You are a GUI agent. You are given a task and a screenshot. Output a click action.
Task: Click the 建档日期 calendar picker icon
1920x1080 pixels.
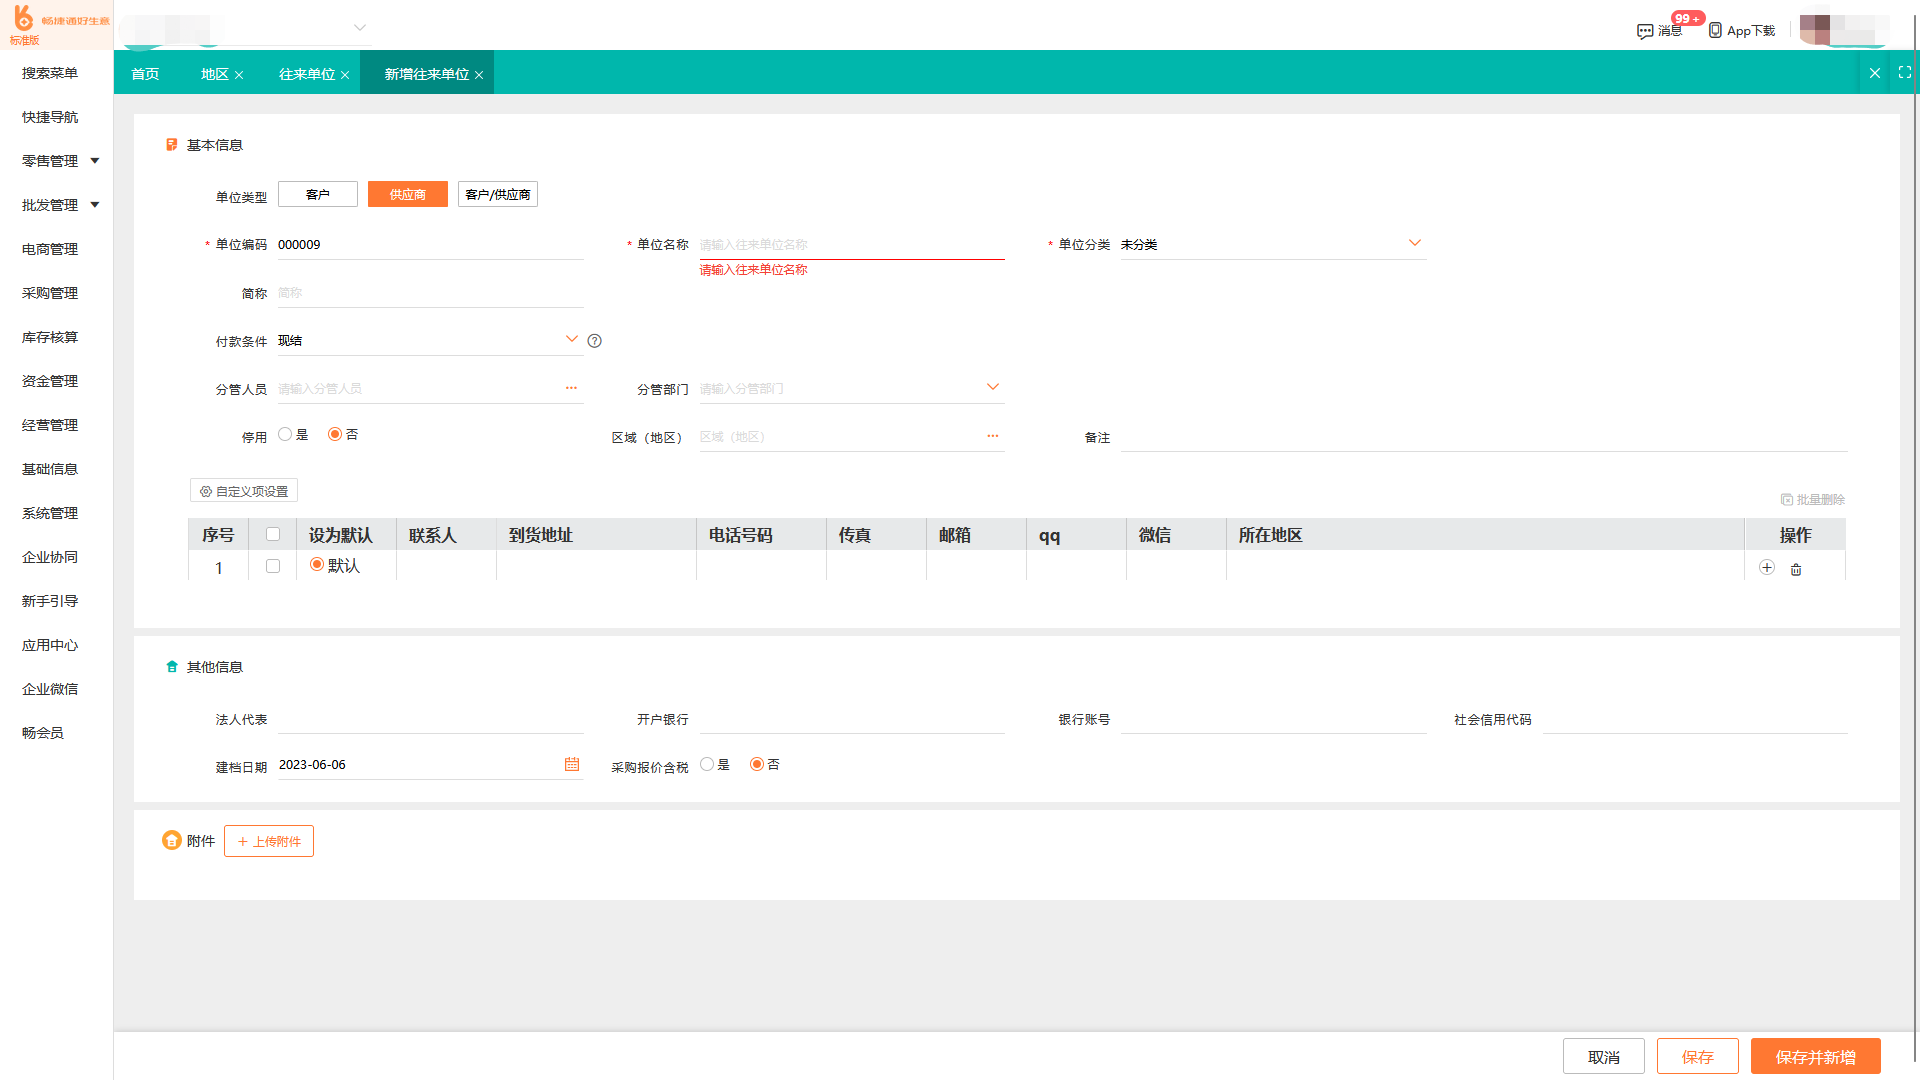click(572, 764)
